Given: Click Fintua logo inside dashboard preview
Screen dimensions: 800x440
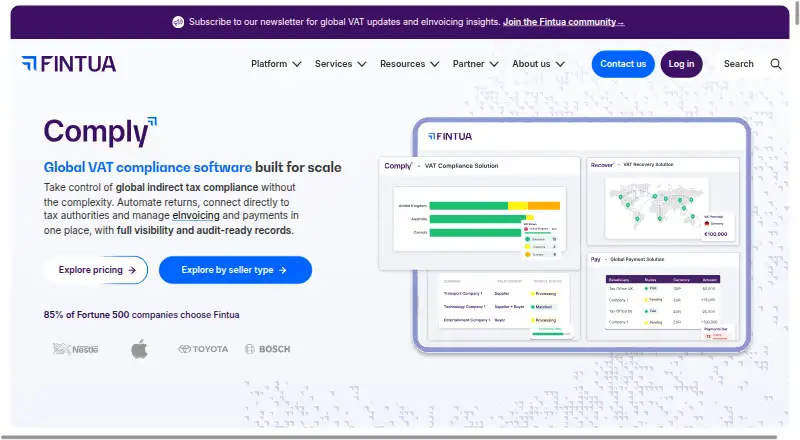Looking at the screenshot, I should (450, 136).
